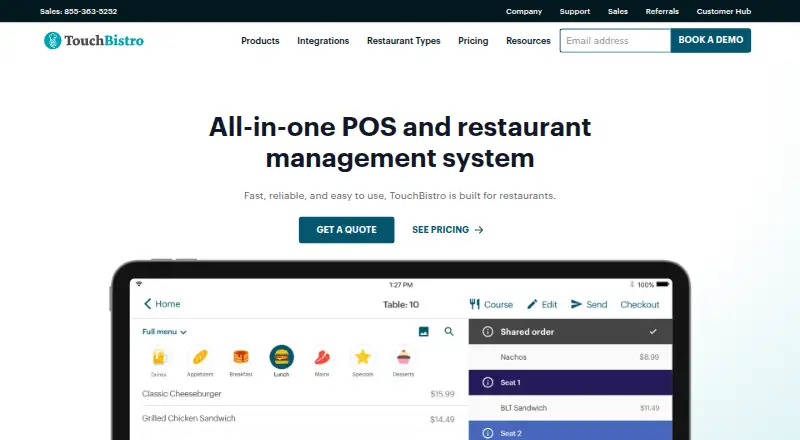The height and width of the screenshot is (440, 800).
Task: Select the Desserts cupcake category icon
Action: [x=404, y=357]
